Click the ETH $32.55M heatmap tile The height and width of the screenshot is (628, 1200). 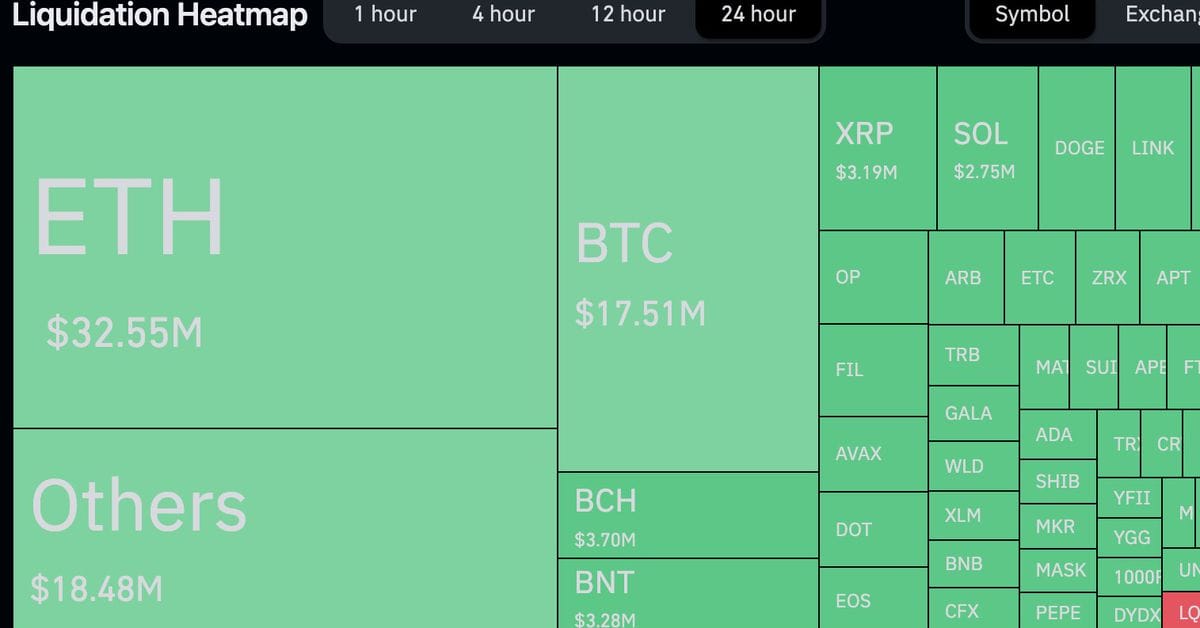click(285, 247)
